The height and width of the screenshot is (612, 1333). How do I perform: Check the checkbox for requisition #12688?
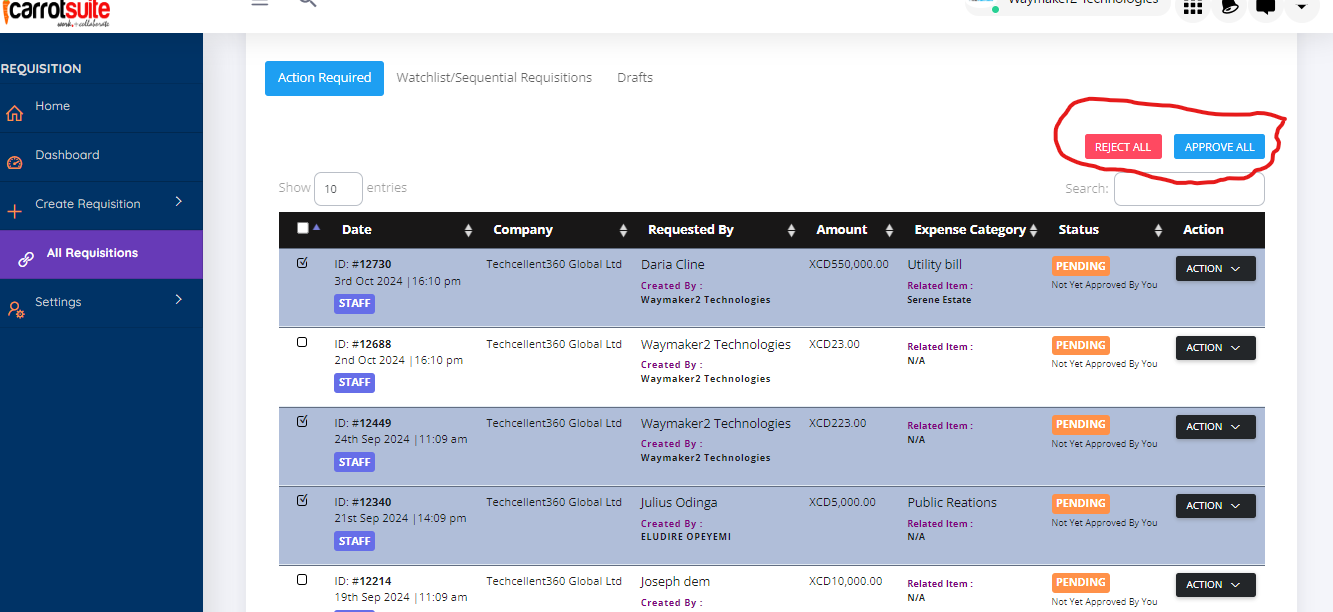coord(303,342)
